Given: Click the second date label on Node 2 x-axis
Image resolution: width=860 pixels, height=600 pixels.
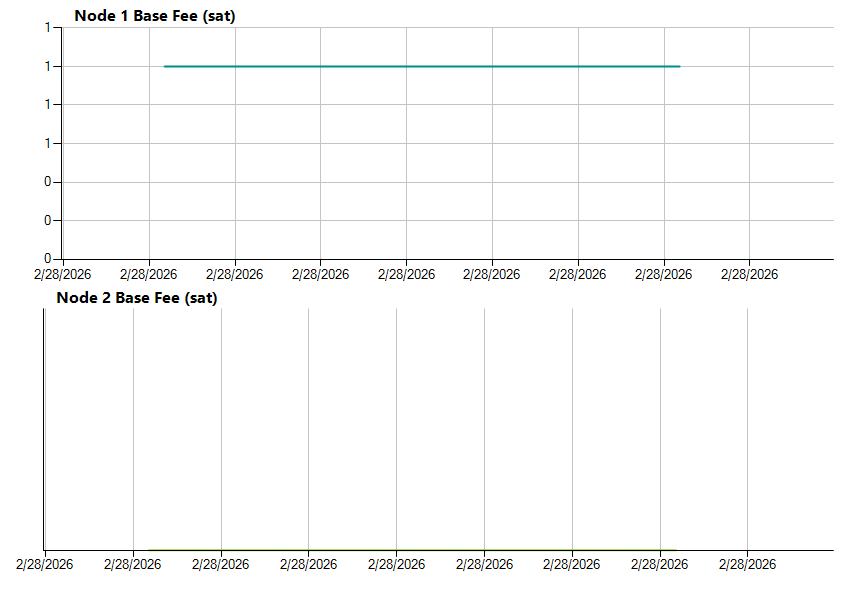Looking at the screenshot, I should [x=133, y=564].
